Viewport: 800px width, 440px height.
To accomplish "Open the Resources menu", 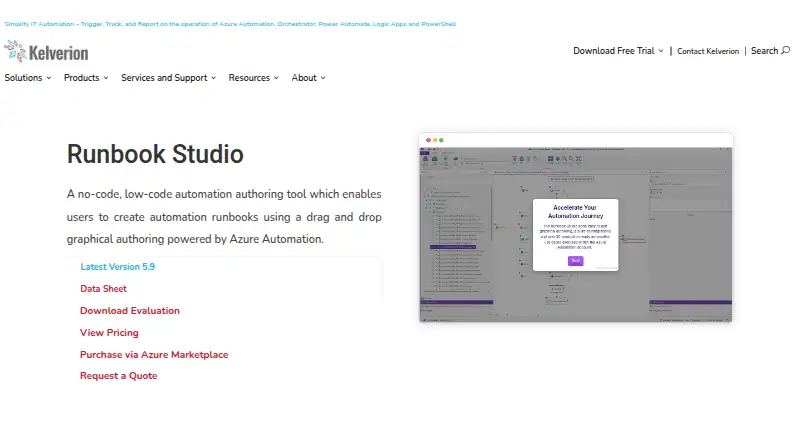I will coord(249,78).
